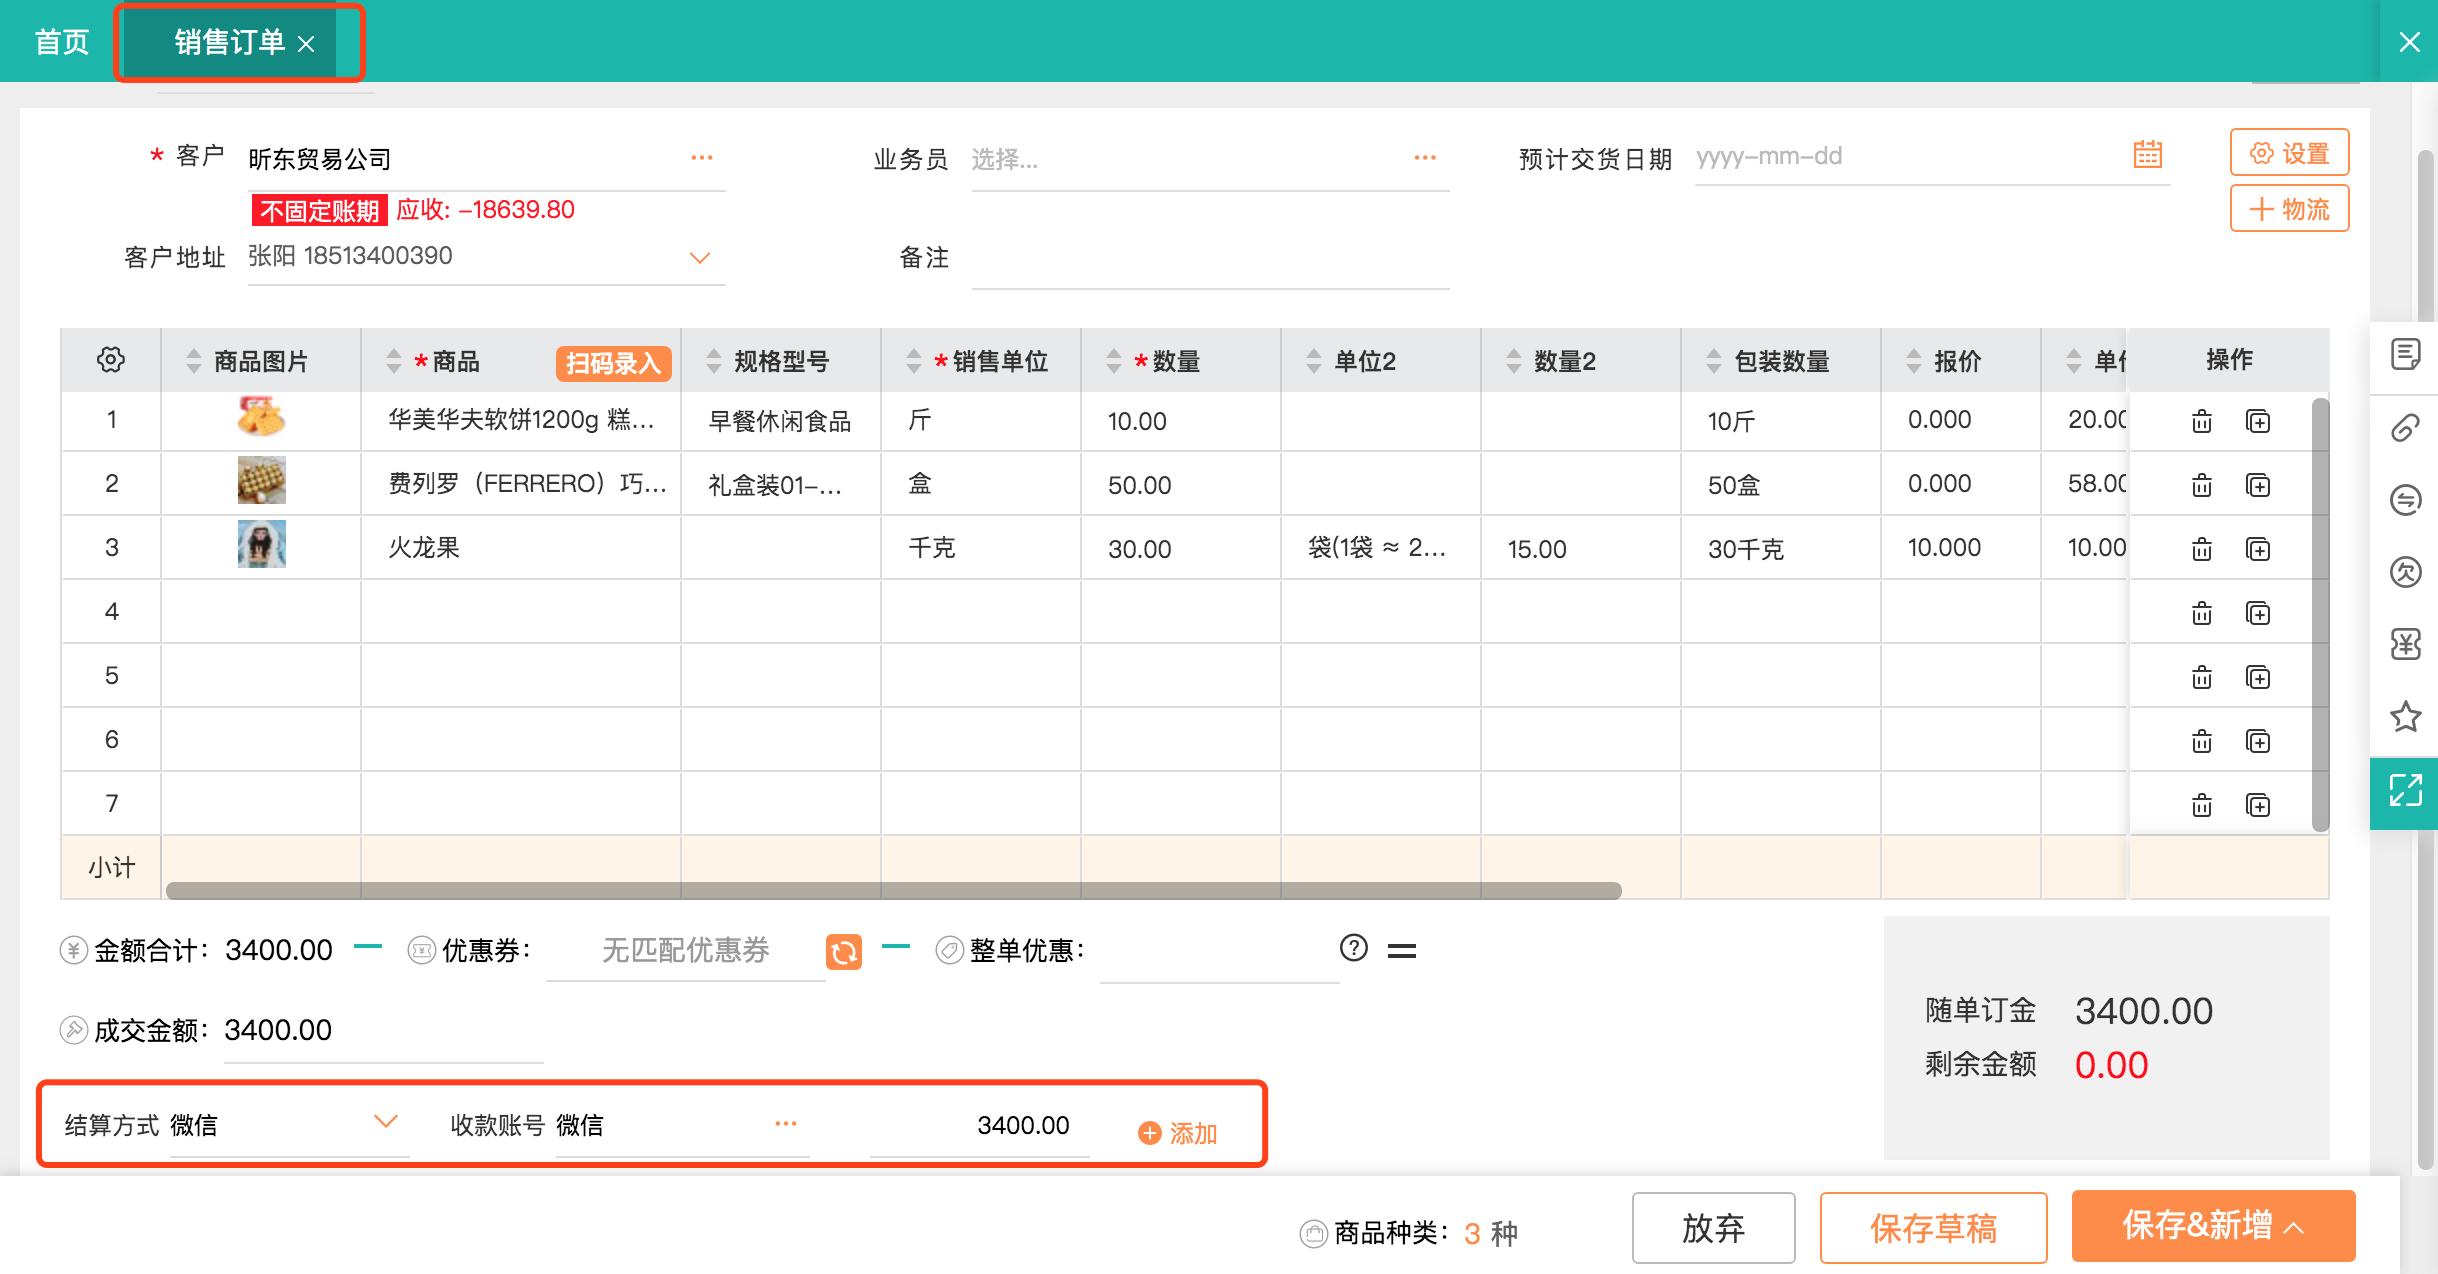Click the star/favorite sidebar icon

2404,724
